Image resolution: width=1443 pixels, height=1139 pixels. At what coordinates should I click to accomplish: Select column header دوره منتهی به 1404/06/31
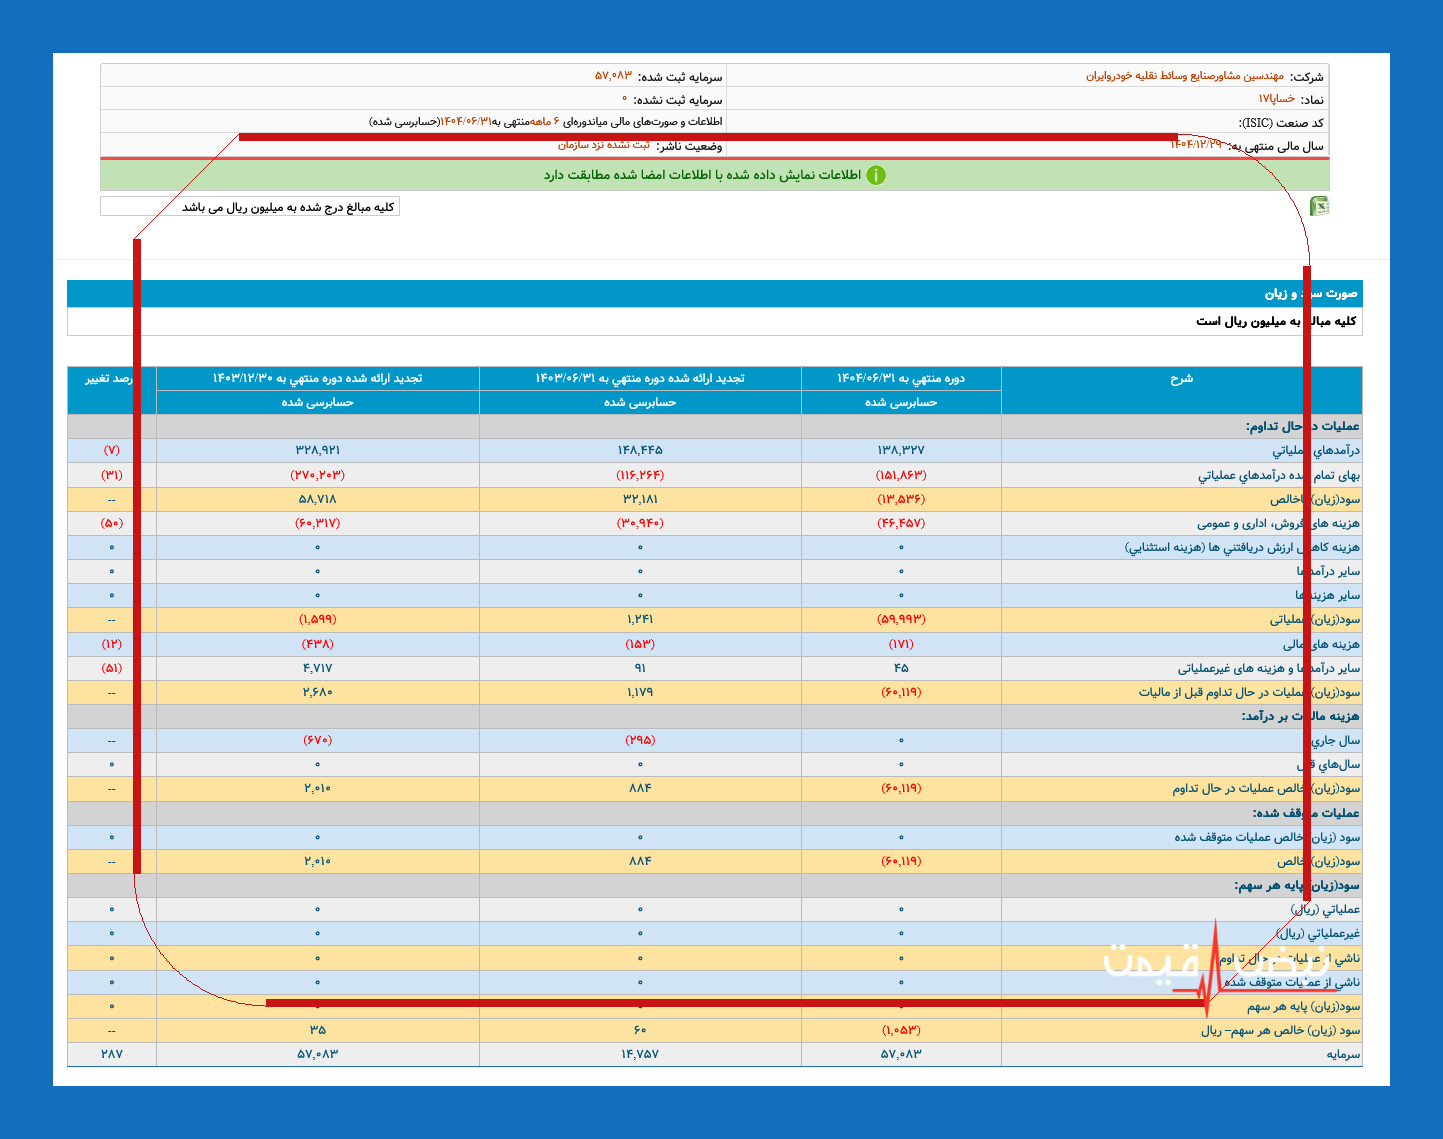[900, 379]
